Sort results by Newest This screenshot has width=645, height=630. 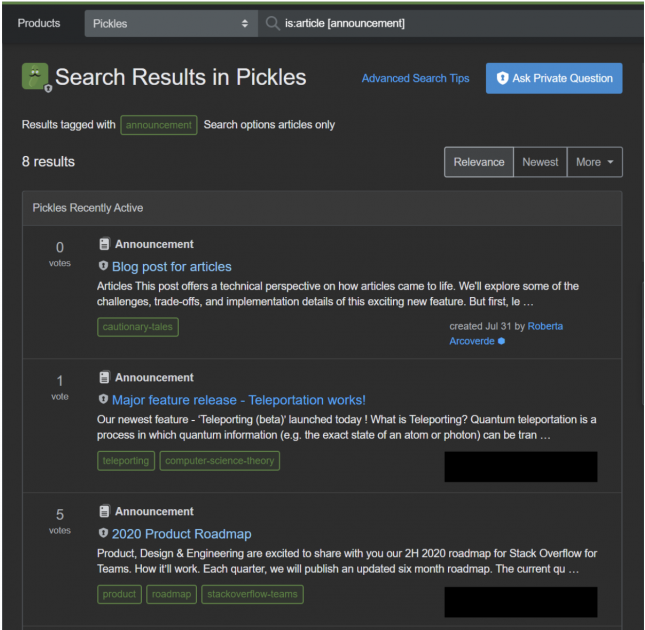coord(540,162)
